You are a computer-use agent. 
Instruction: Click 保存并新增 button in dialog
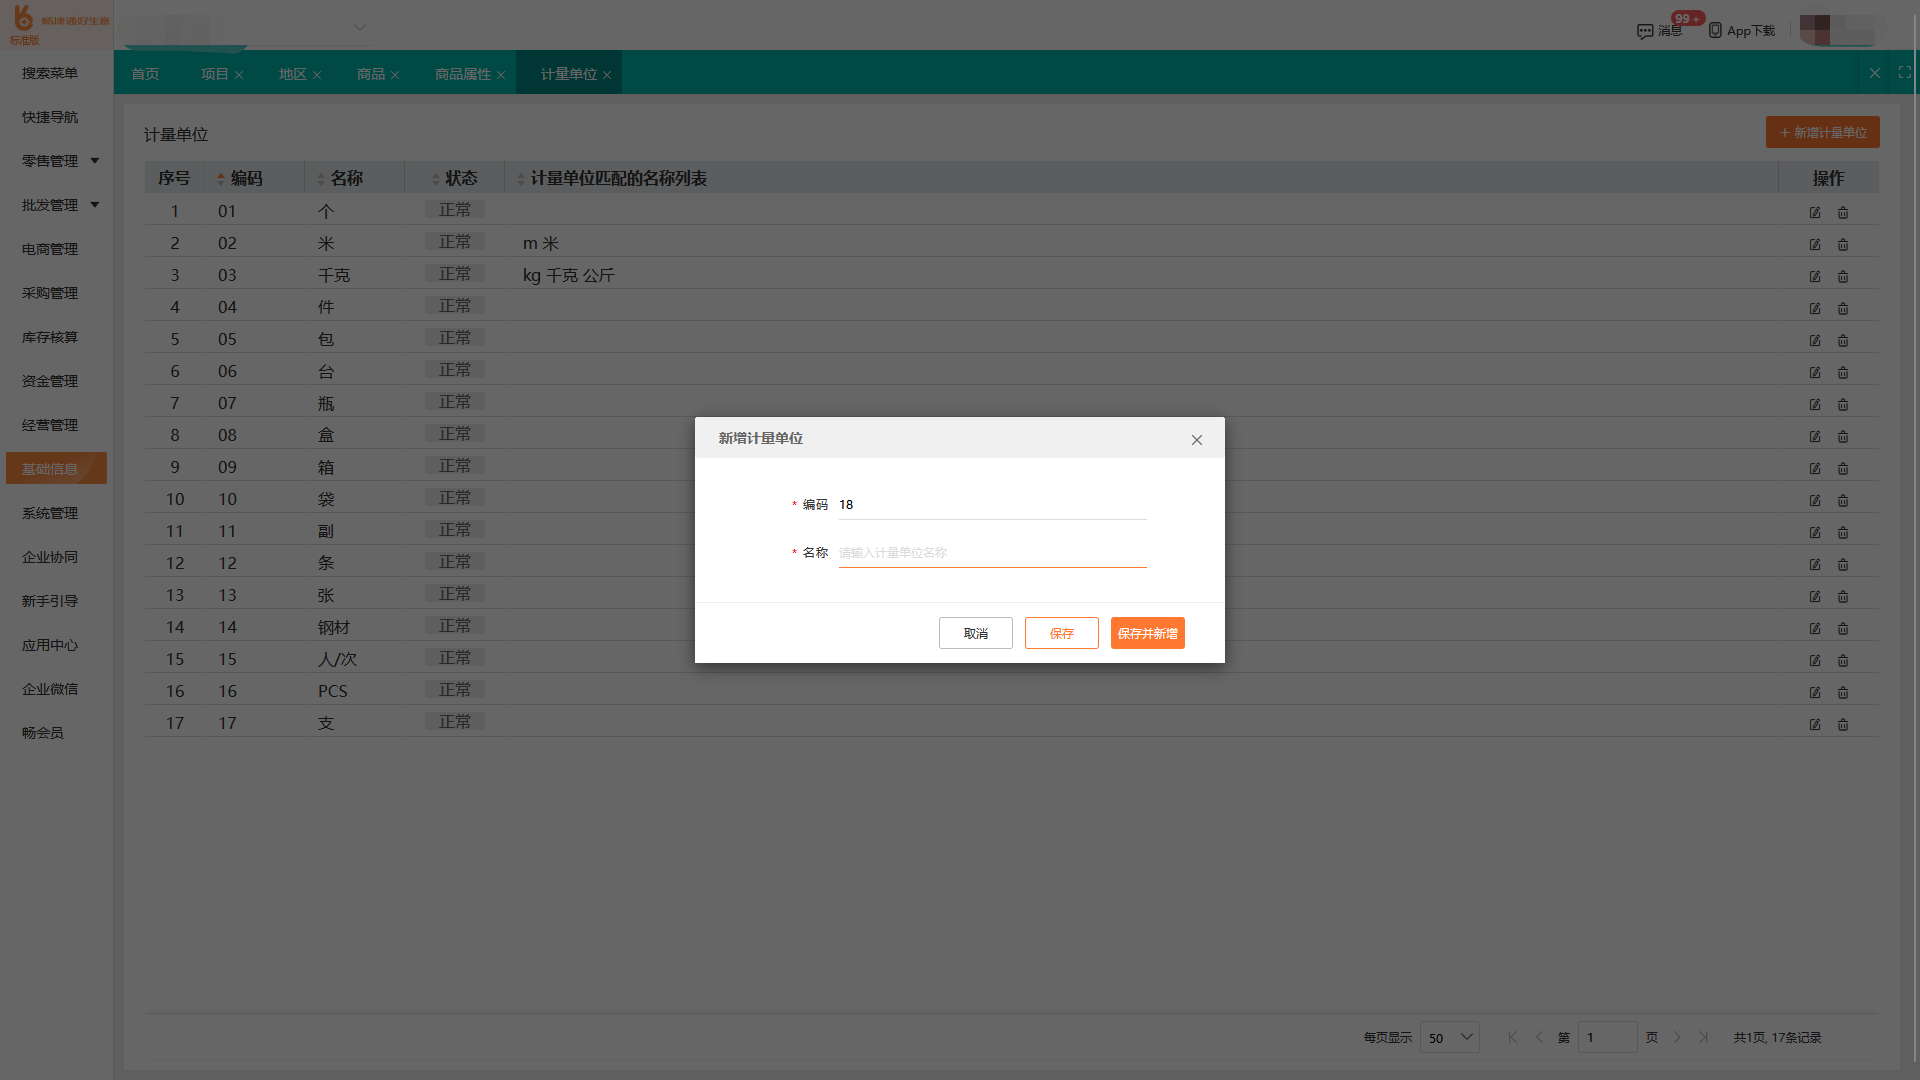coord(1147,633)
